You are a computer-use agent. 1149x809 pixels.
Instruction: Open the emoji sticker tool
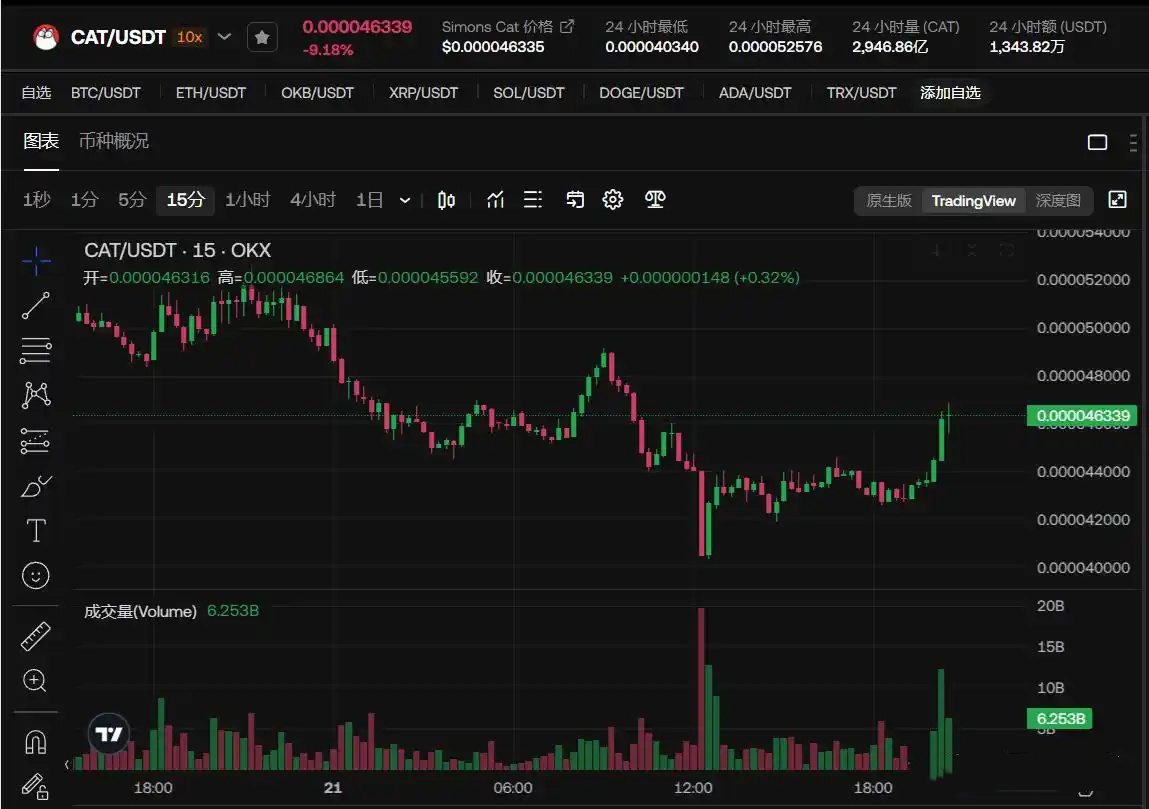[36, 575]
